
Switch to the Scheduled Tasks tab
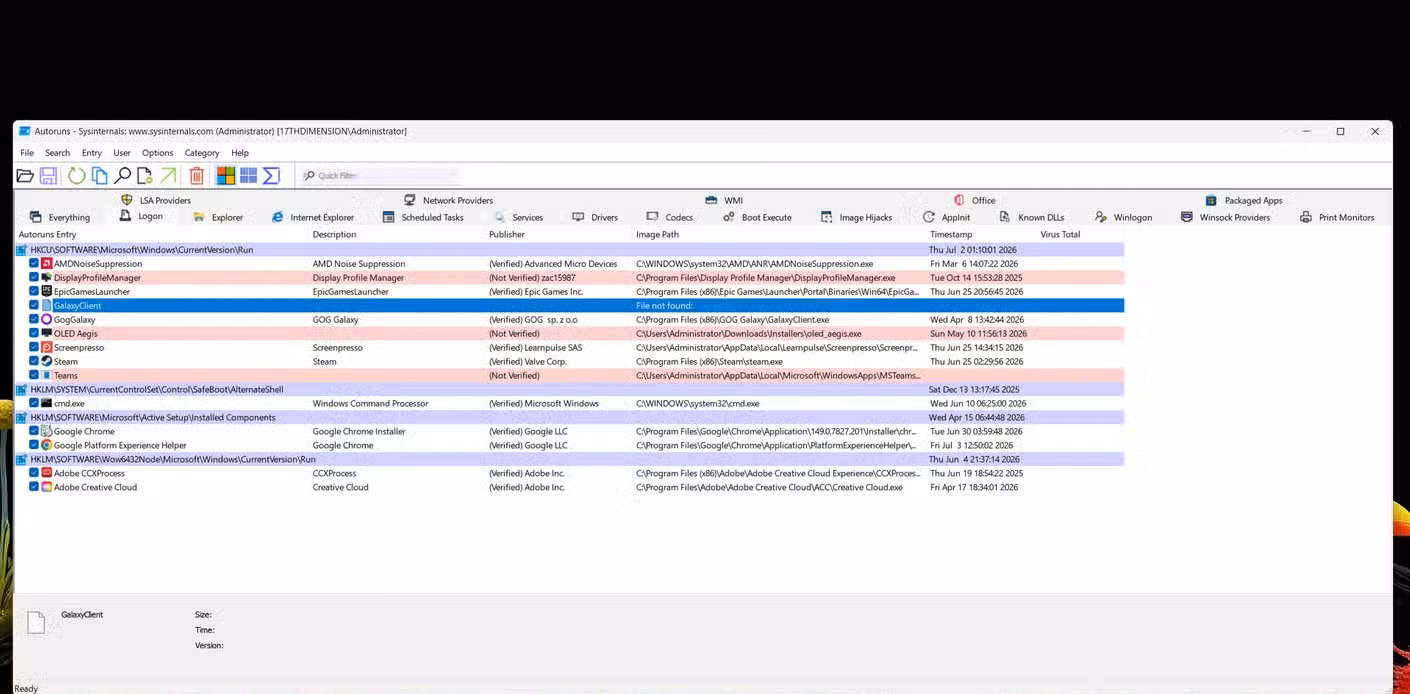tap(423, 217)
